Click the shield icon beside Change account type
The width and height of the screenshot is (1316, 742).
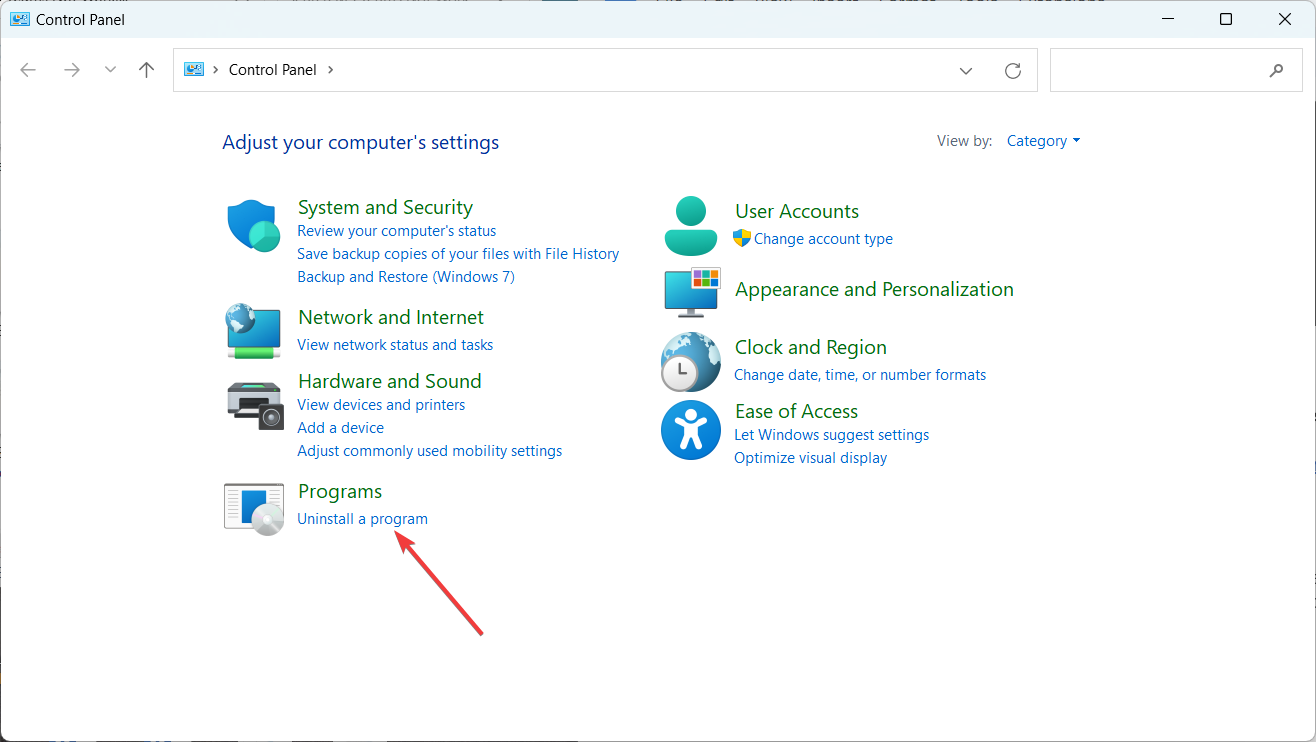pos(742,238)
